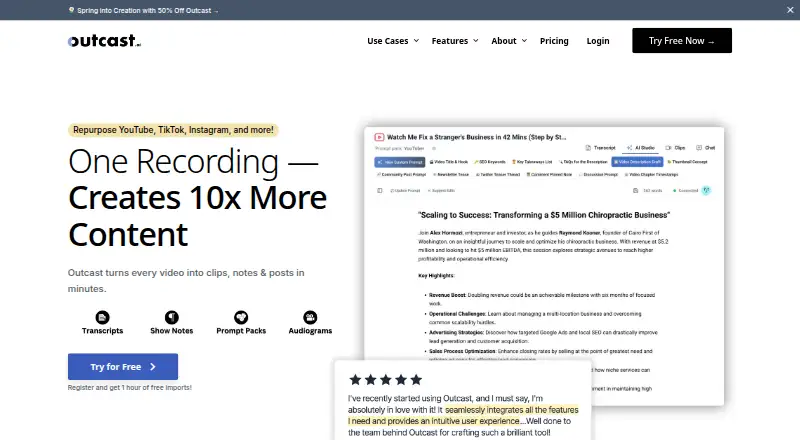Open the Spring Into Creation 50% off link
The image size is (800, 440).
(143, 10)
